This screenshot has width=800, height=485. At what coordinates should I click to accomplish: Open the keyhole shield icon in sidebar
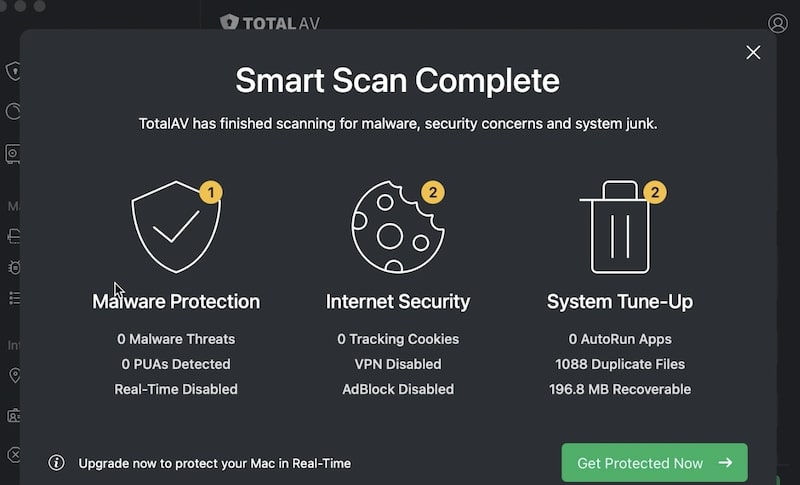click(13, 71)
